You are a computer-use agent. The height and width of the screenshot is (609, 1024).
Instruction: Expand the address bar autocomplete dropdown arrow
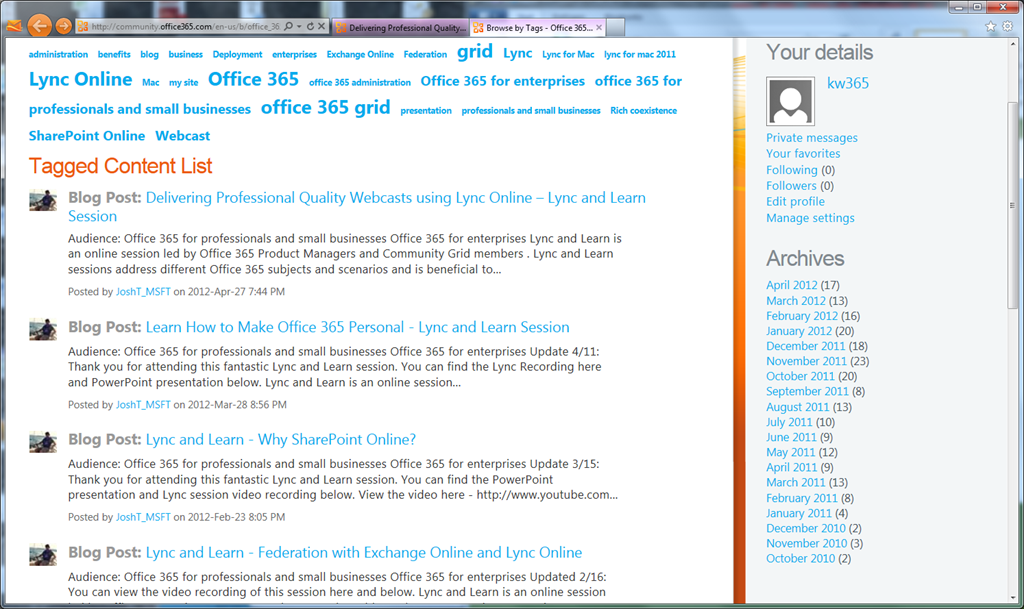tap(298, 27)
